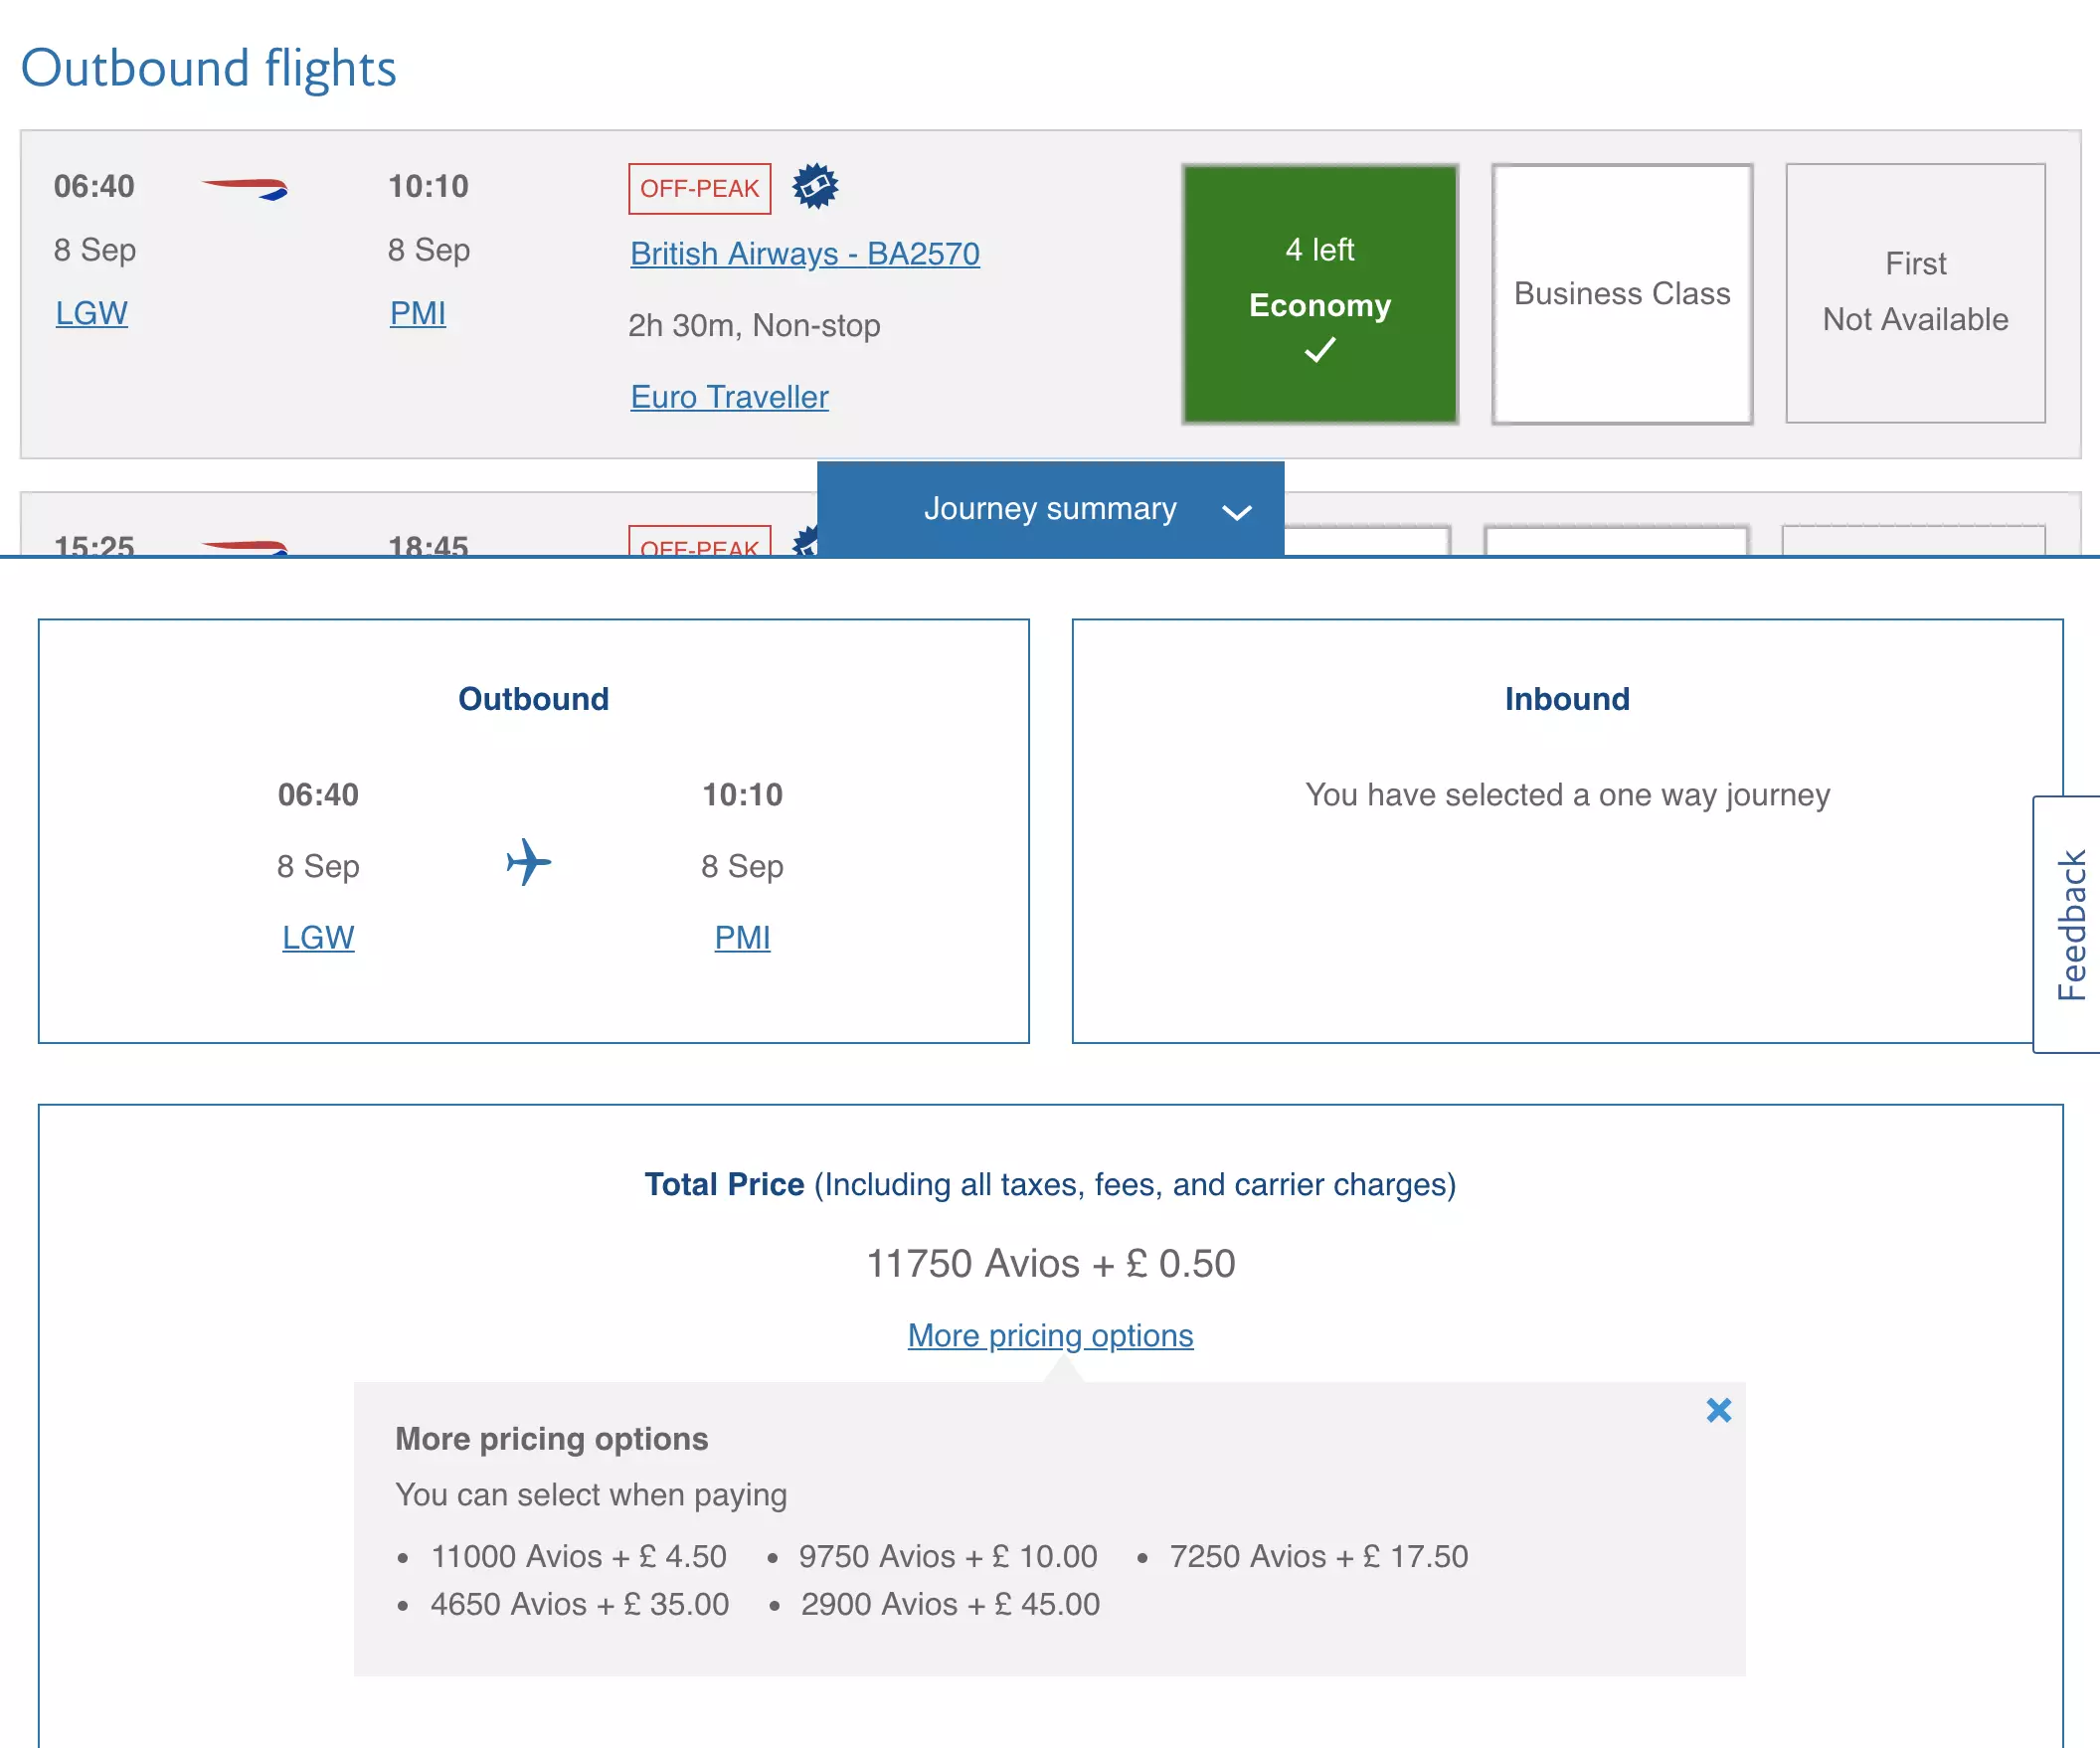This screenshot has width=2100, height=1748.
Task: Click the airplane icon in outbound summary
Action: (529, 862)
